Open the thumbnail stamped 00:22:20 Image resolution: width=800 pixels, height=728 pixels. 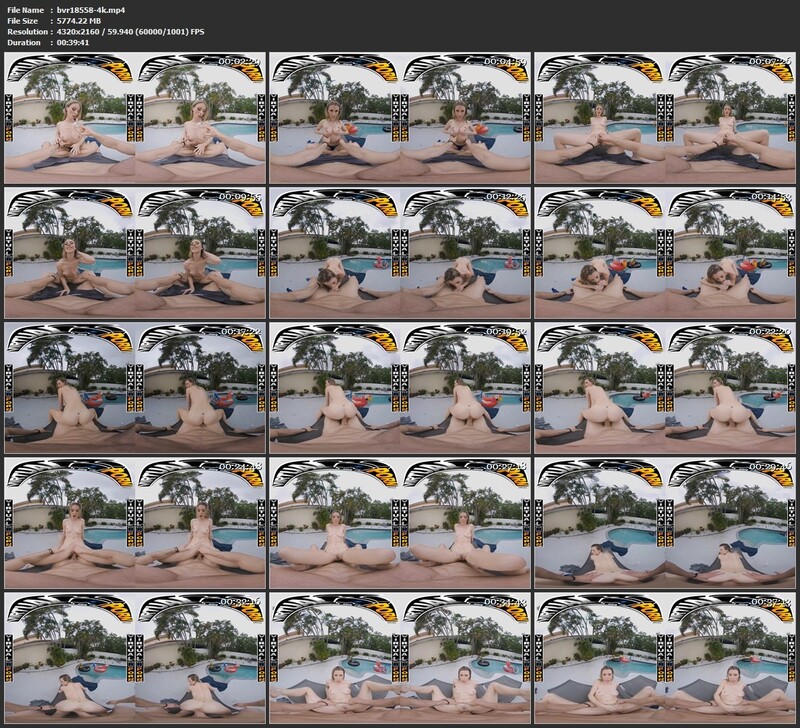pos(667,385)
